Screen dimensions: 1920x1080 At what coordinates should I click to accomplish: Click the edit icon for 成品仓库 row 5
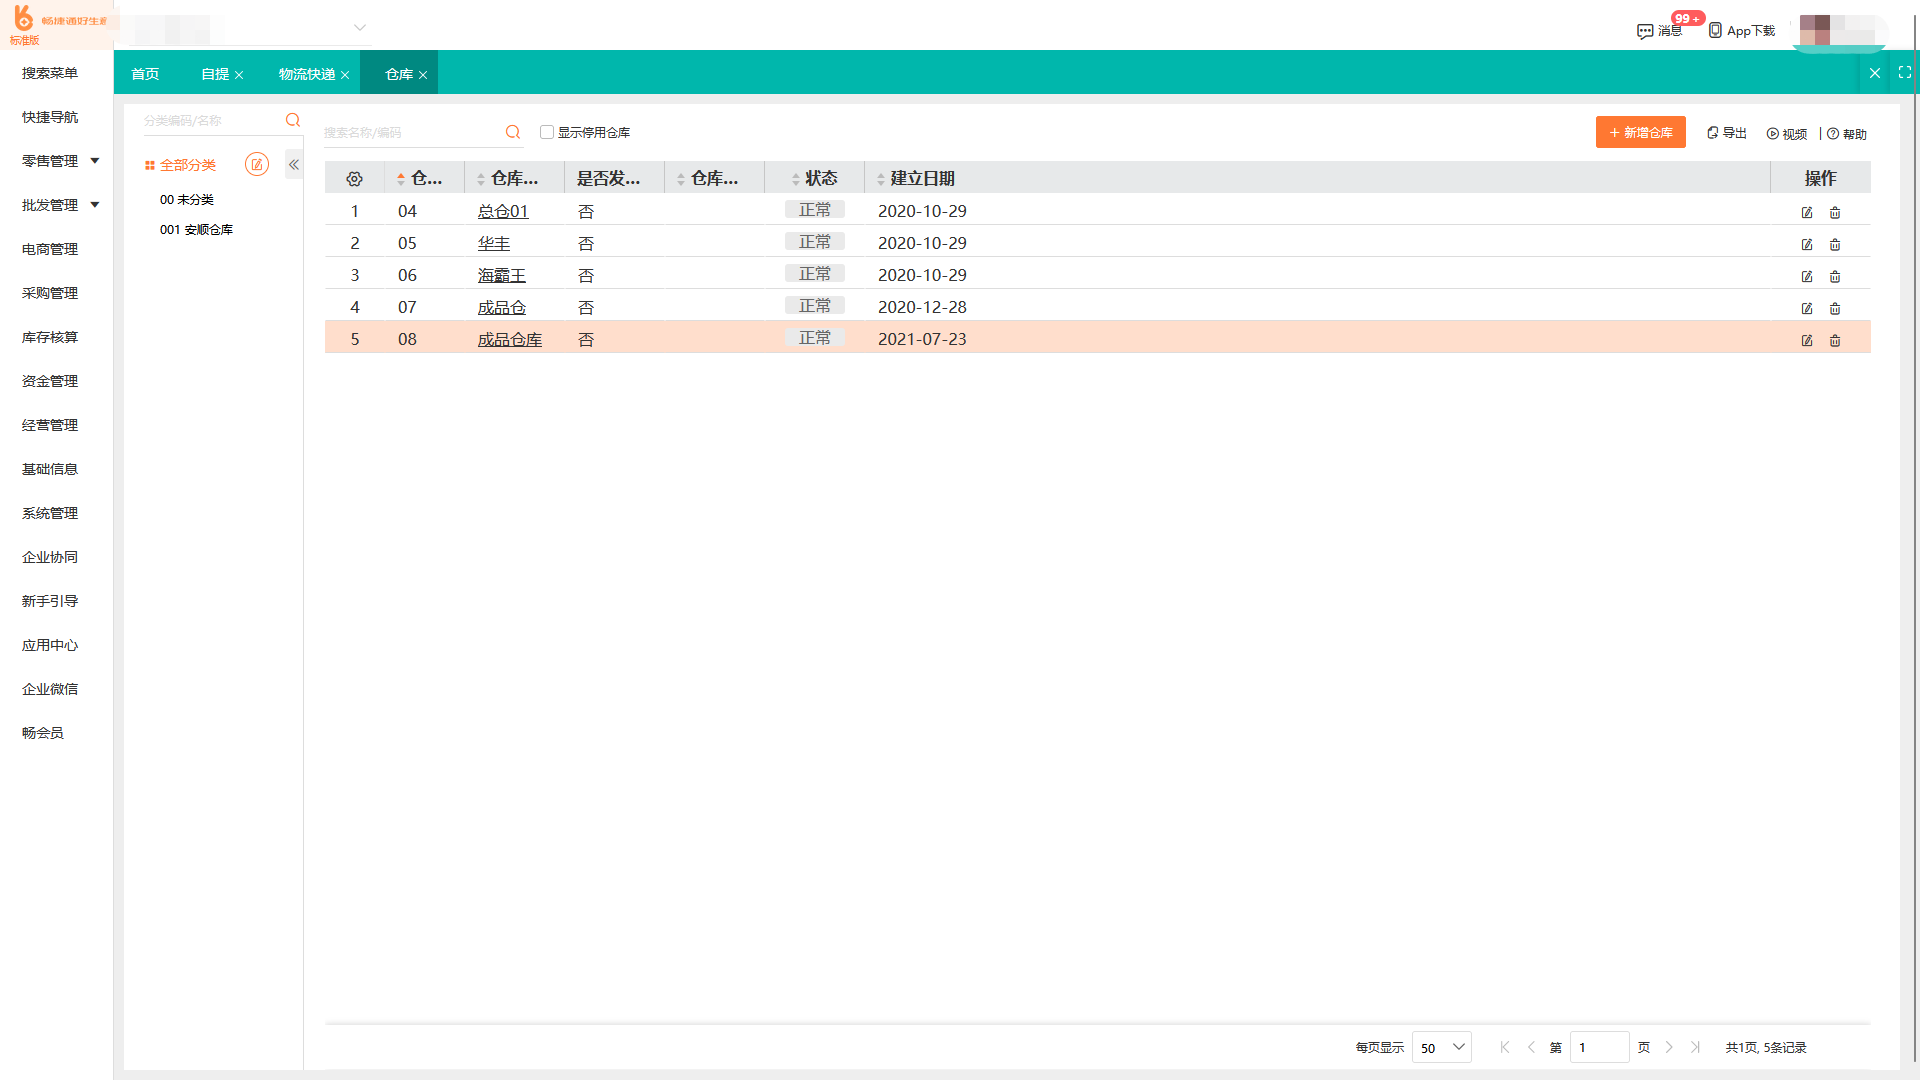(1807, 339)
